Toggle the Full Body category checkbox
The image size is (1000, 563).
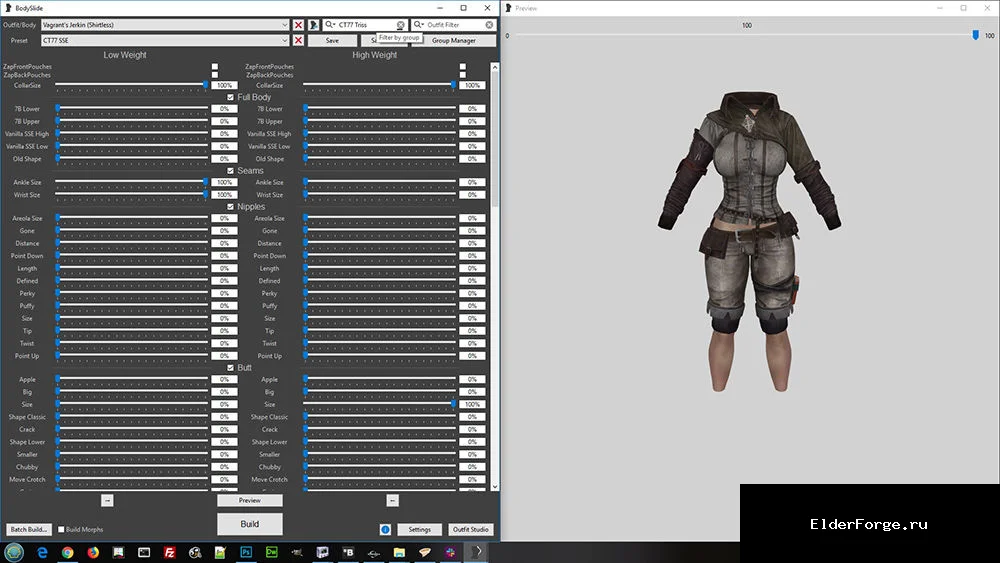coord(231,98)
